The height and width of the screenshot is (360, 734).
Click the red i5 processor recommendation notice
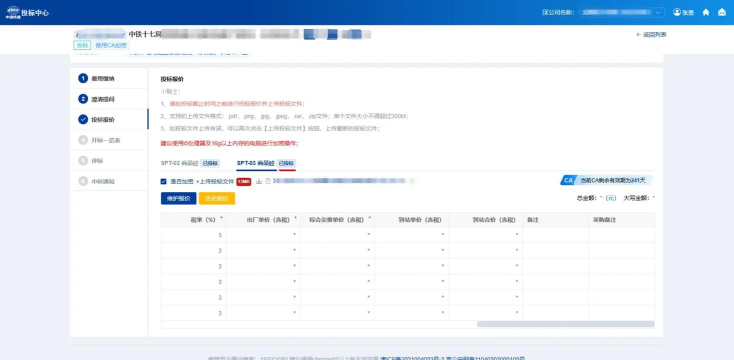click(229, 143)
